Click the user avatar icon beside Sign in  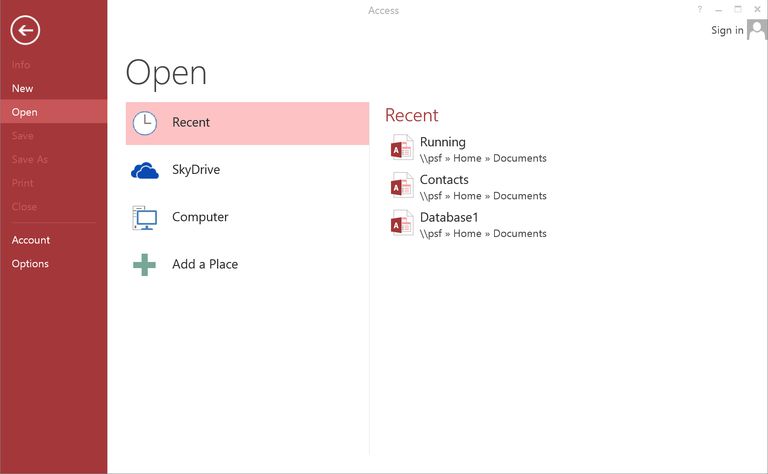coord(757,30)
